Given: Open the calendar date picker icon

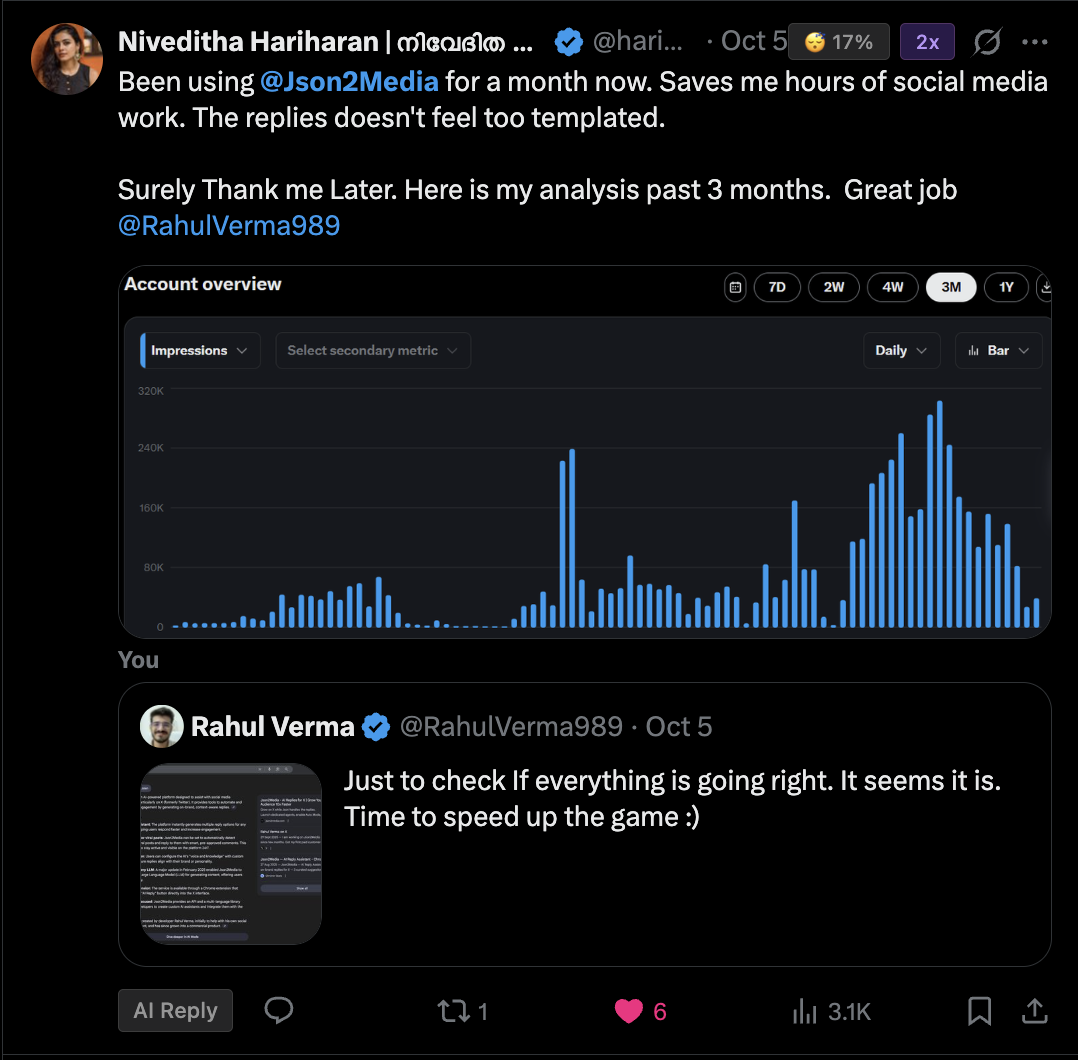Looking at the screenshot, I should pyautogui.click(x=735, y=287).
